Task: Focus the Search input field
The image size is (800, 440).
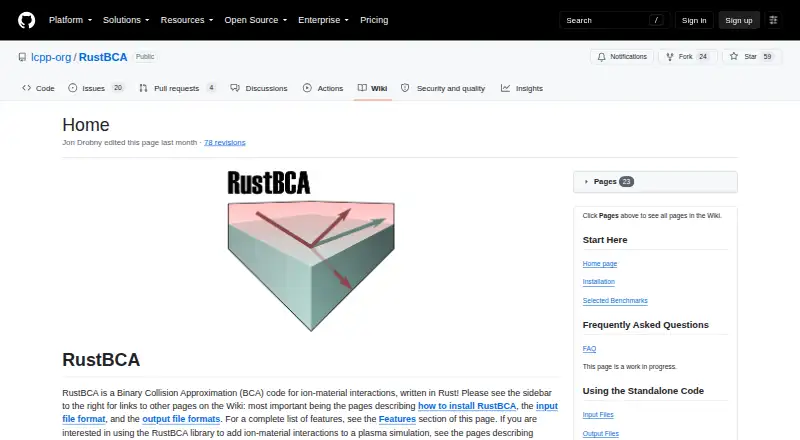Action: pos(614,20)
